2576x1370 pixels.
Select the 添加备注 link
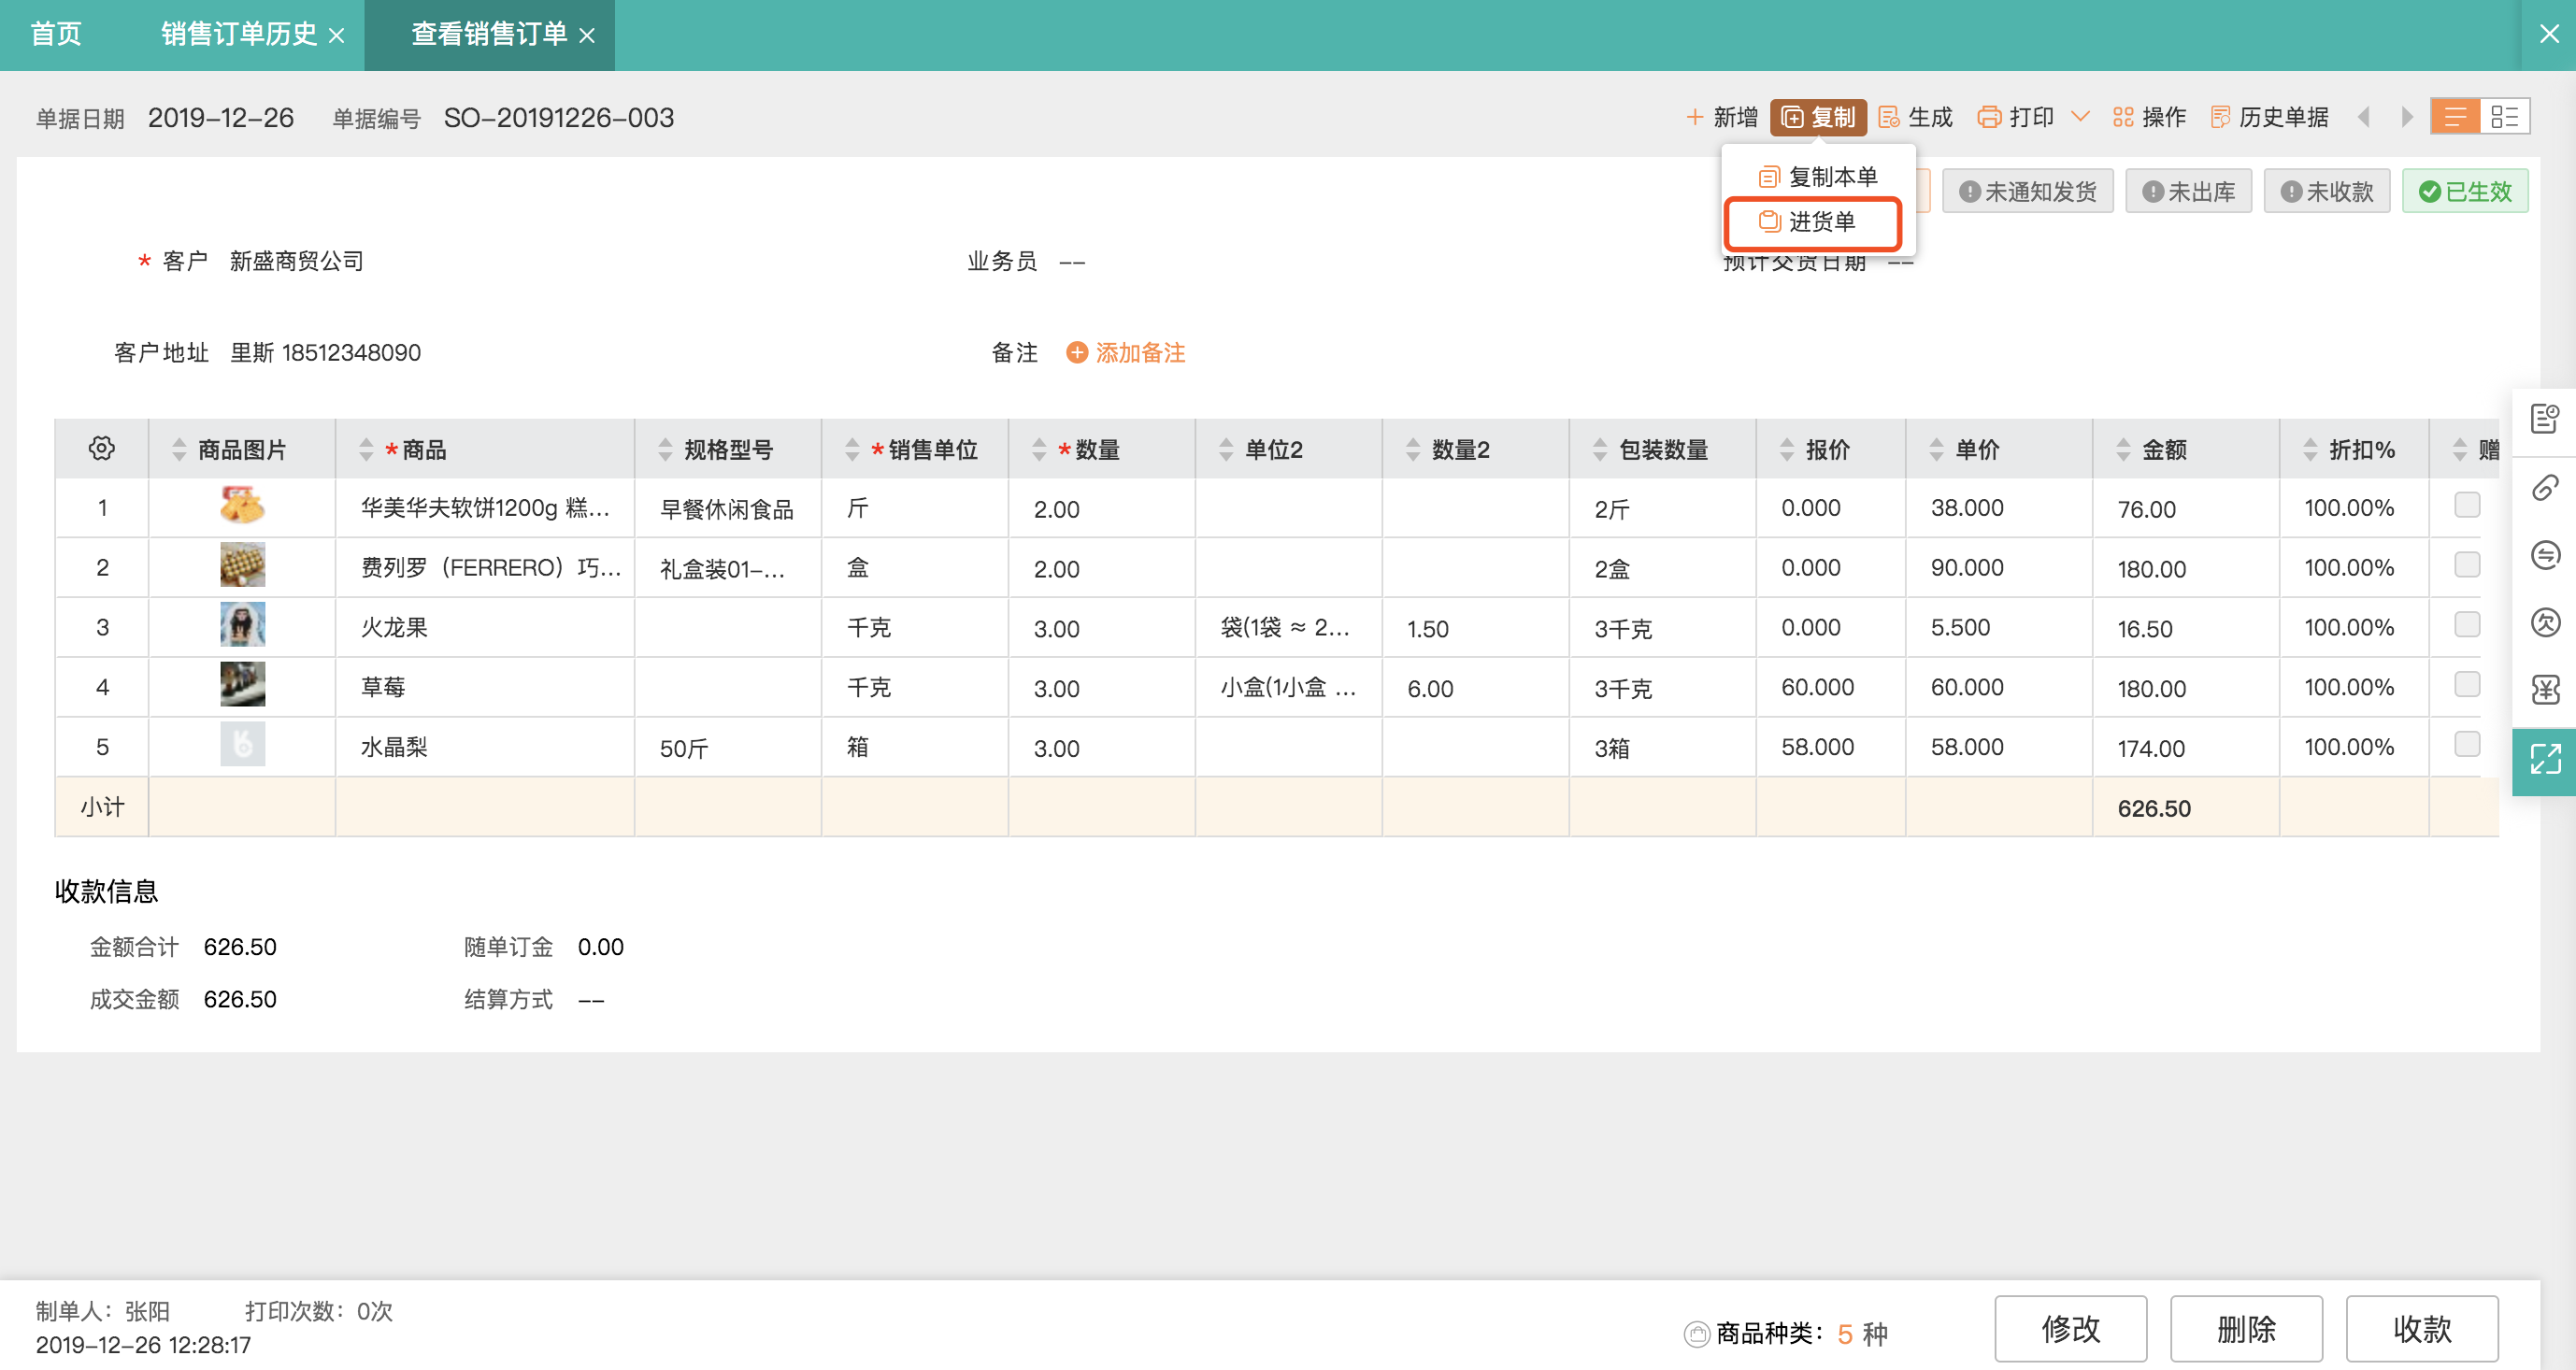tap(1126, 352)
